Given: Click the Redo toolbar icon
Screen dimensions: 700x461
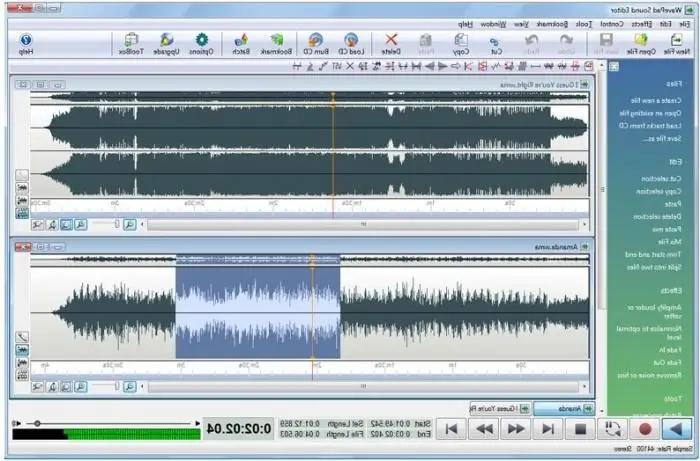Looking at the screenshot, I should pyautogui.click(x=531, y=44).
